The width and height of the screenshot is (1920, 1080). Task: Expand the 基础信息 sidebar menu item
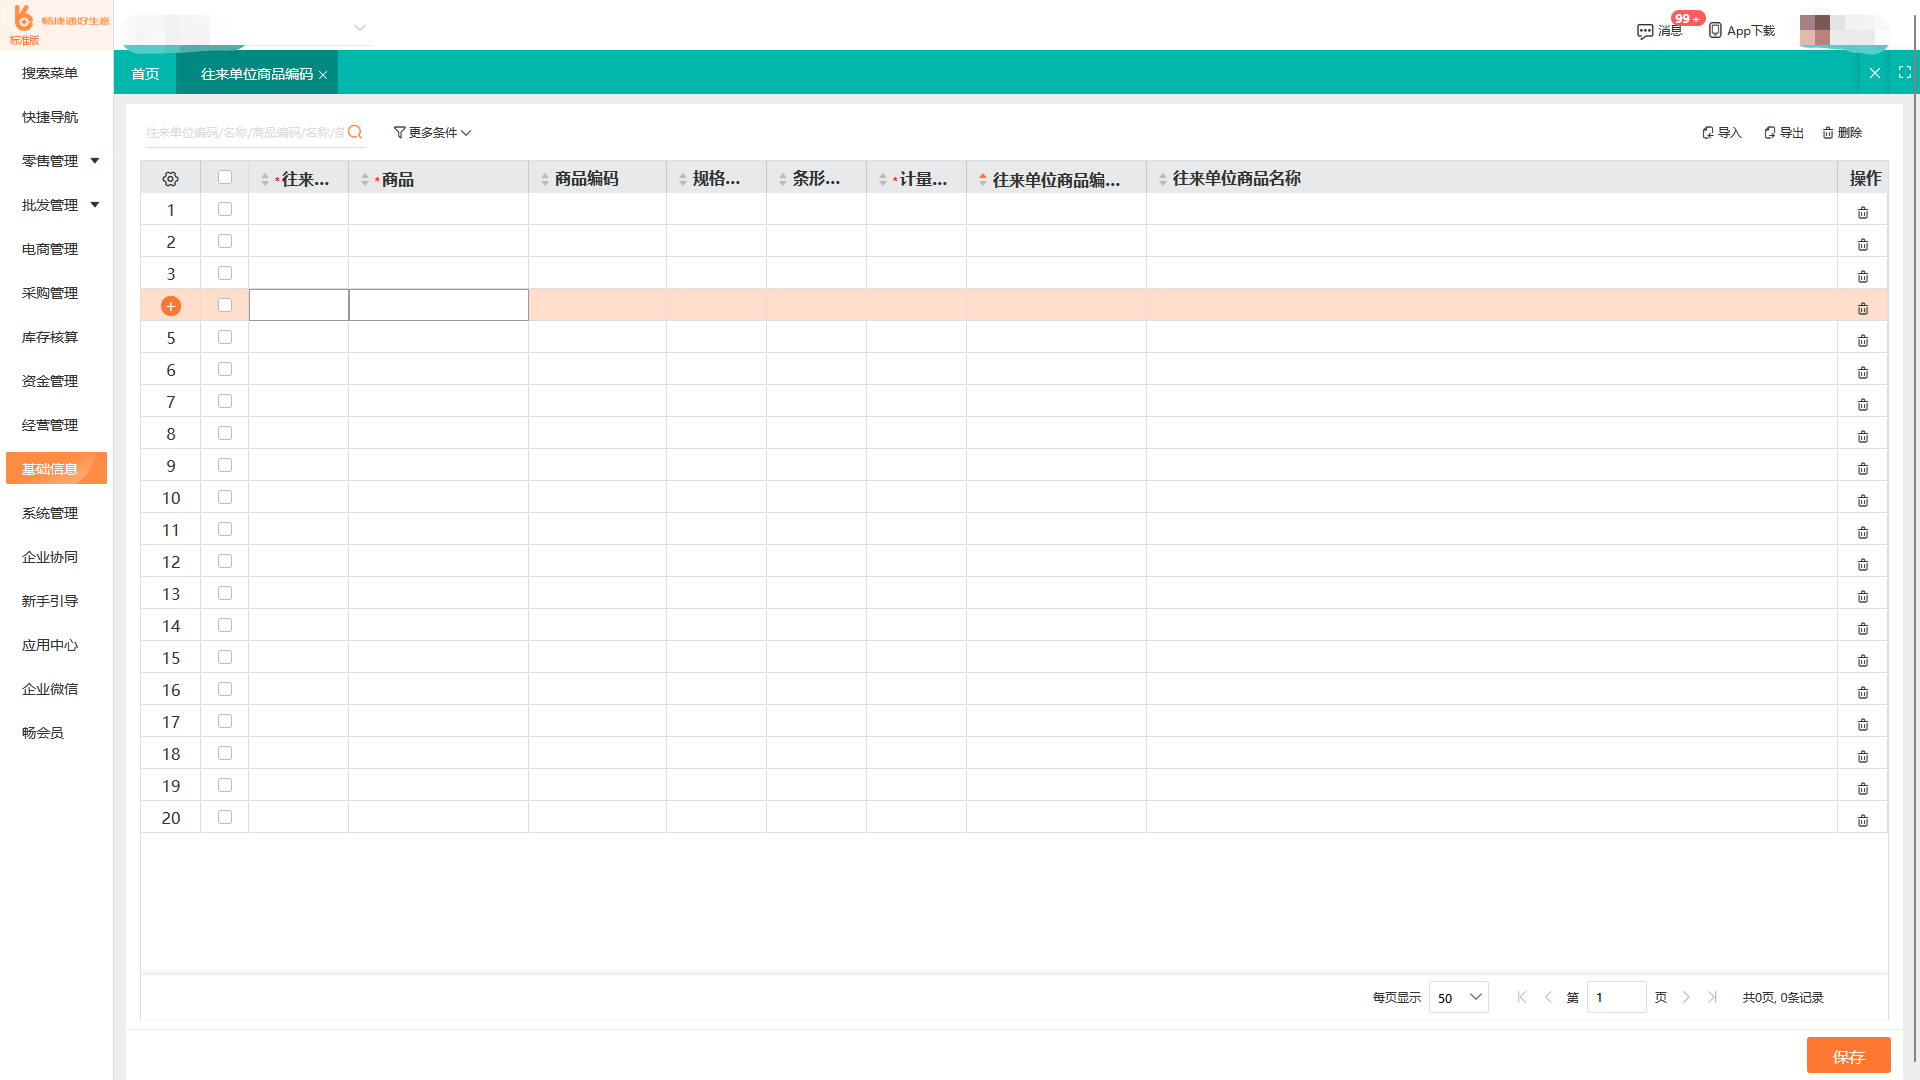[x=53, y=468]
